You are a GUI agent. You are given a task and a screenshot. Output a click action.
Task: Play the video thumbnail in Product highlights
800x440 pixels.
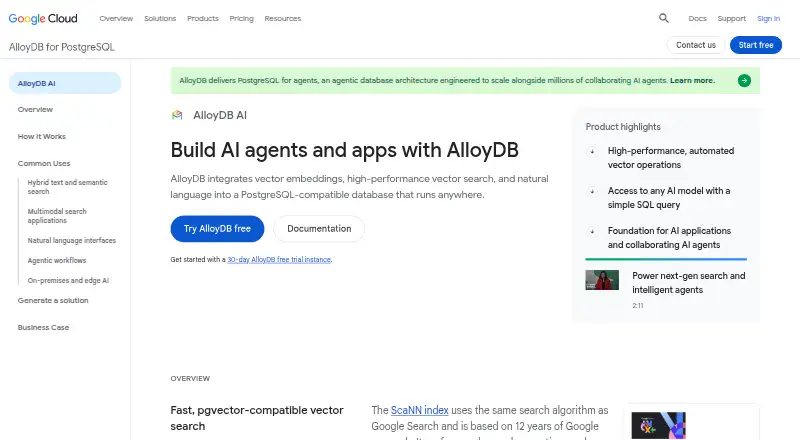[602, 280]
